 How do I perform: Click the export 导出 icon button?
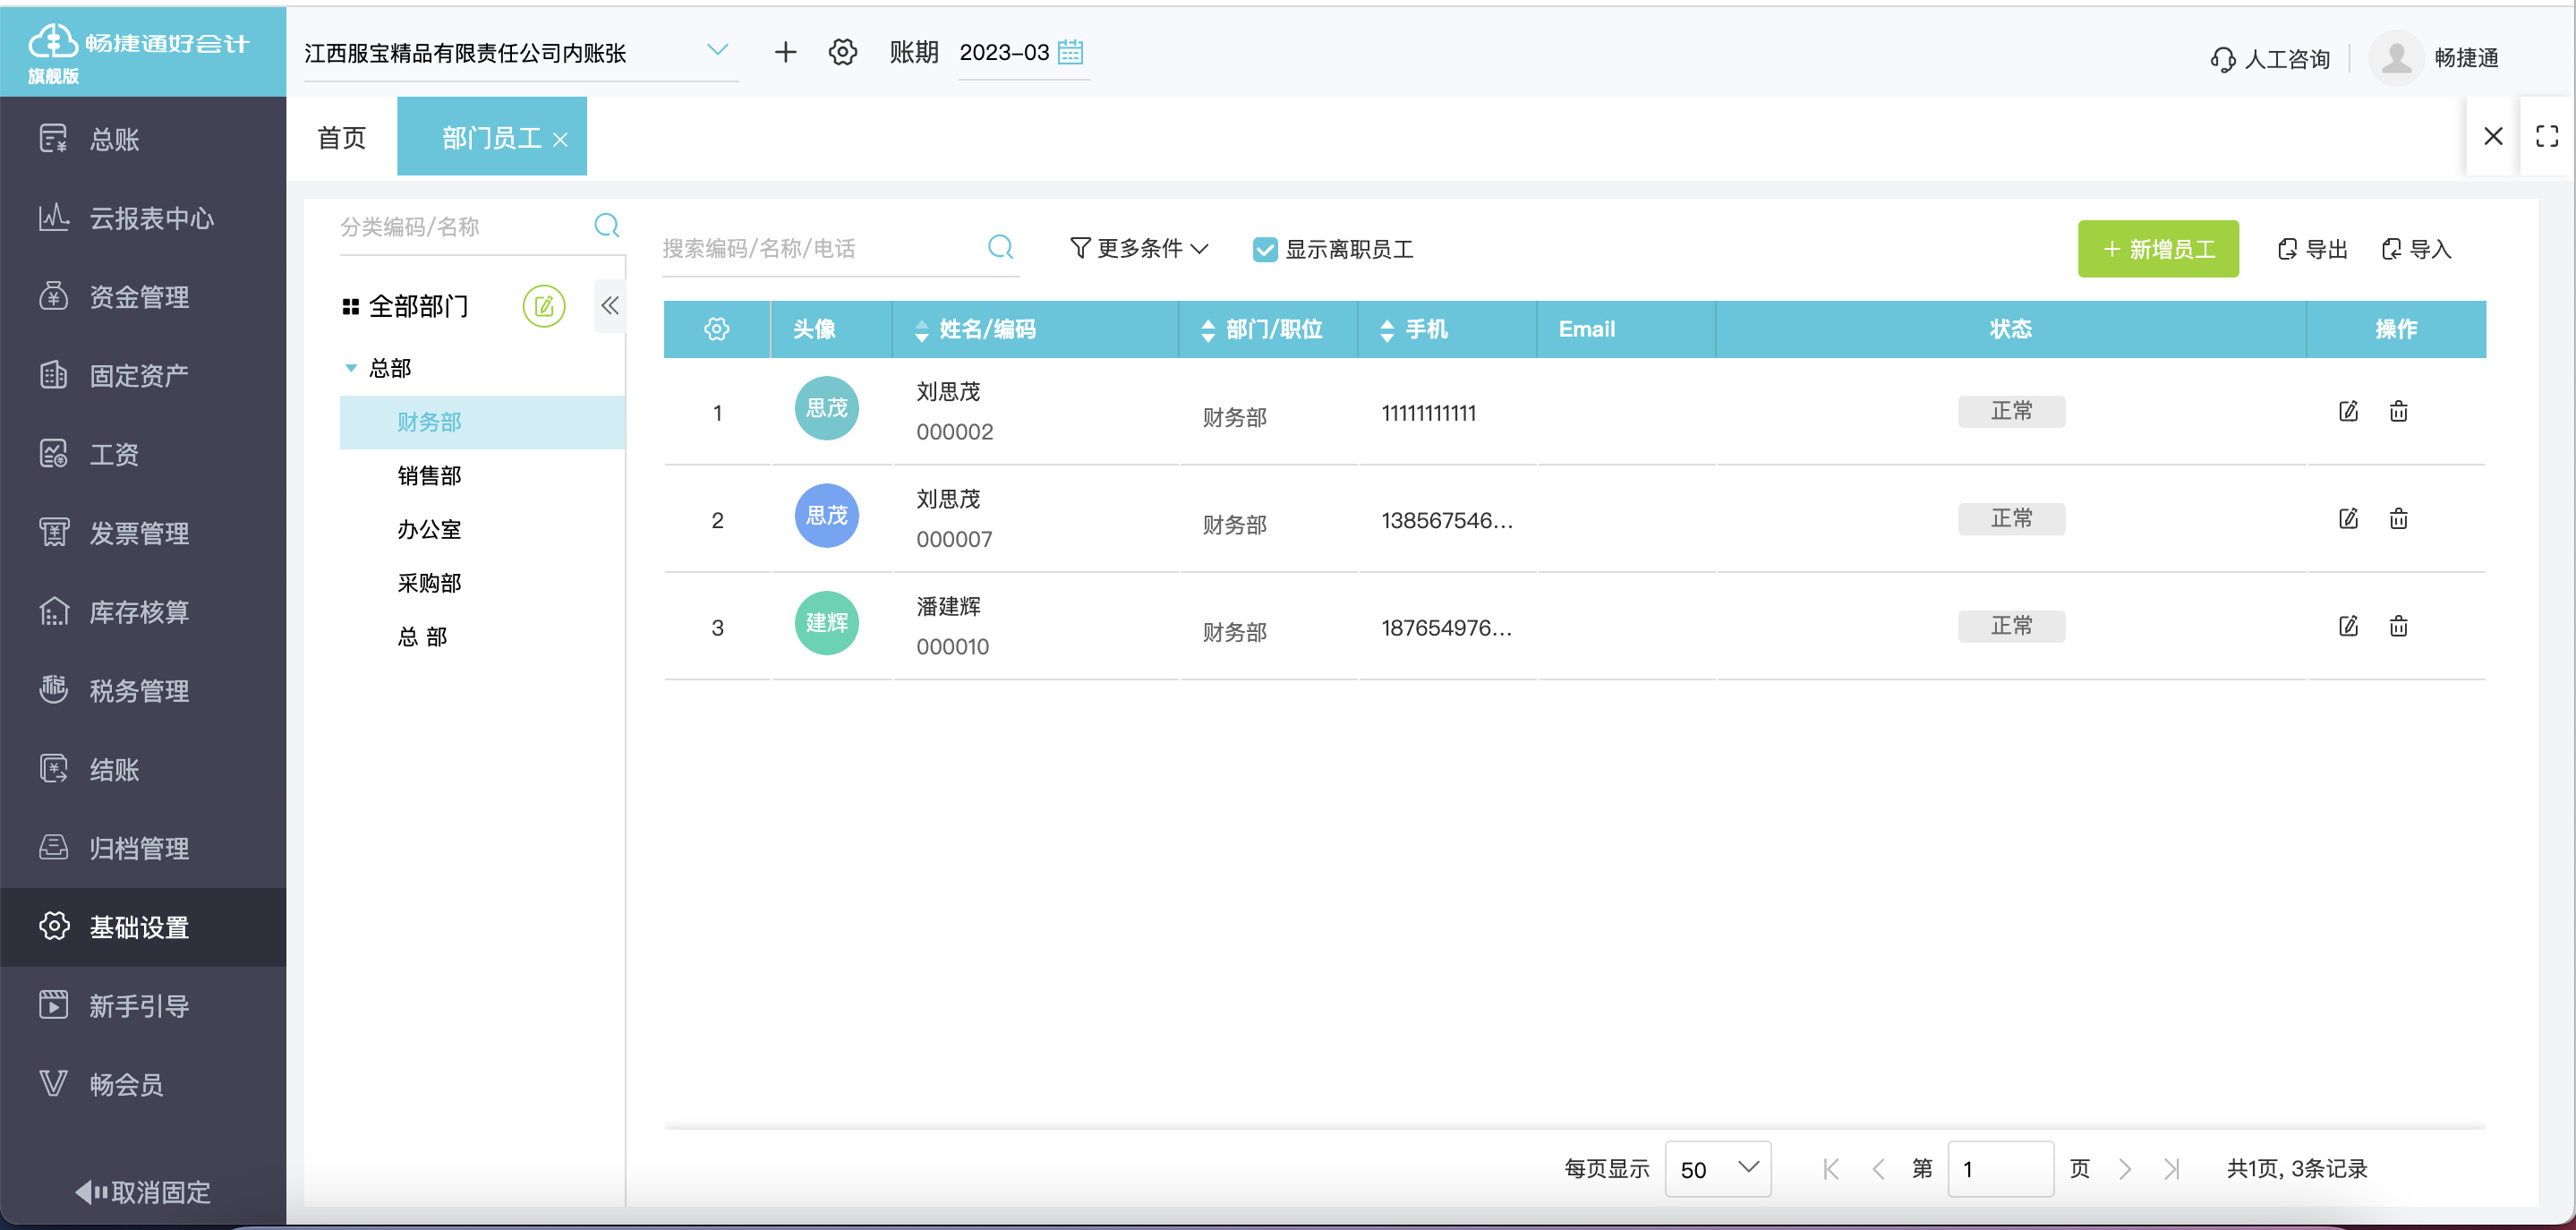pos(2311,250)
